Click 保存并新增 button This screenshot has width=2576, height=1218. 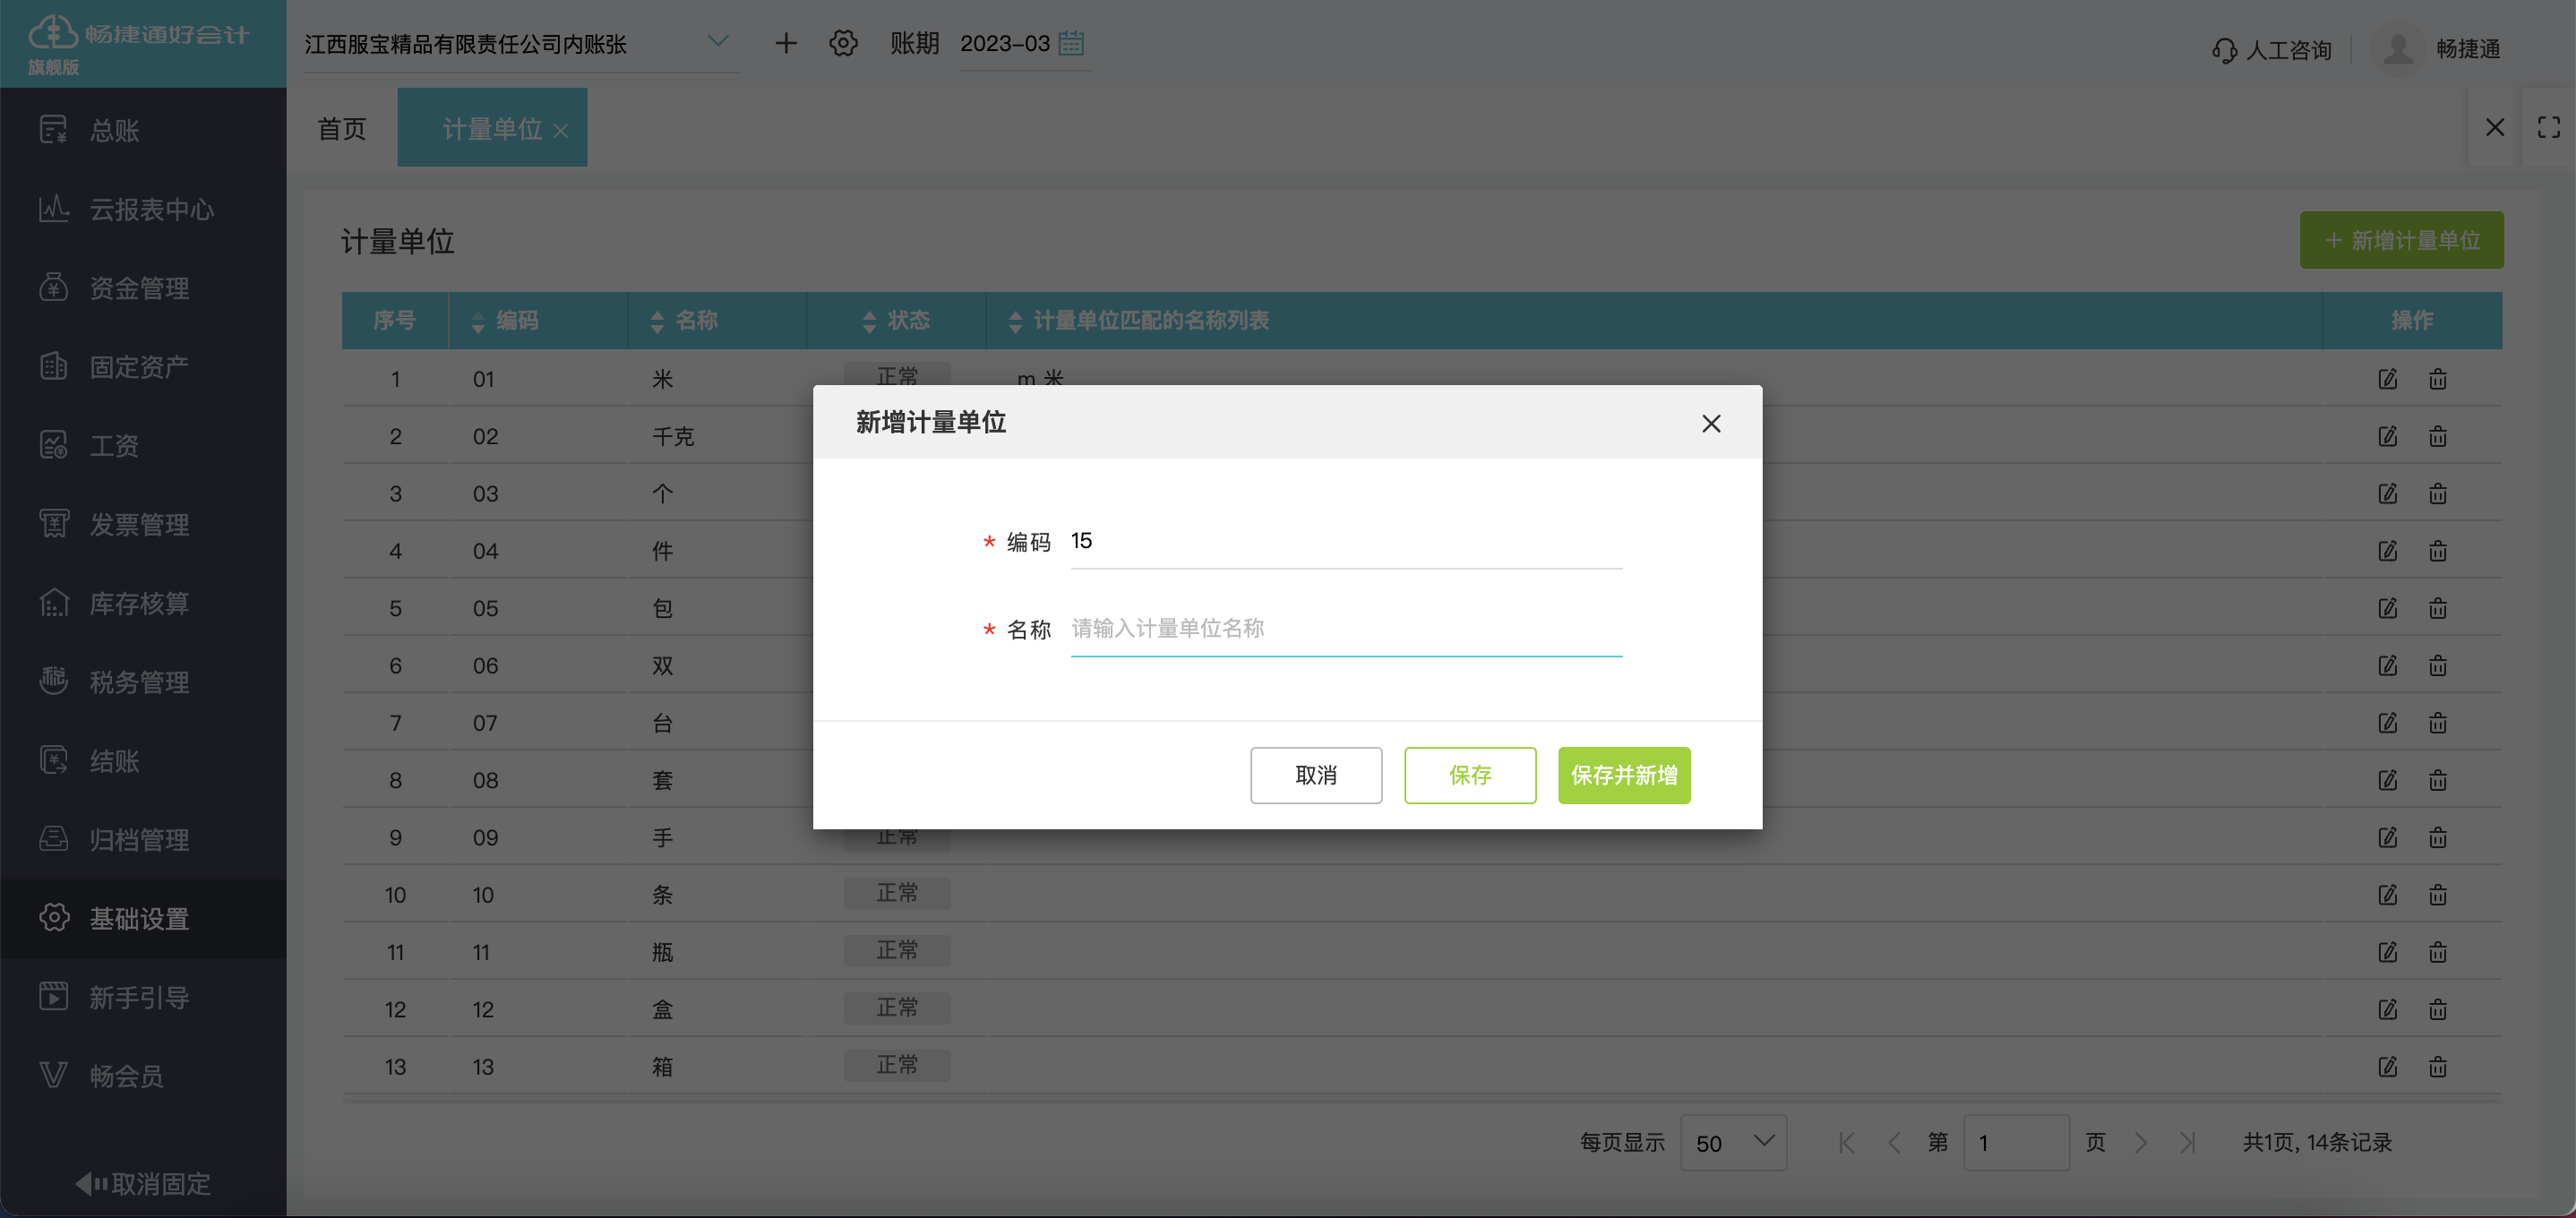tap(1623, 774)
